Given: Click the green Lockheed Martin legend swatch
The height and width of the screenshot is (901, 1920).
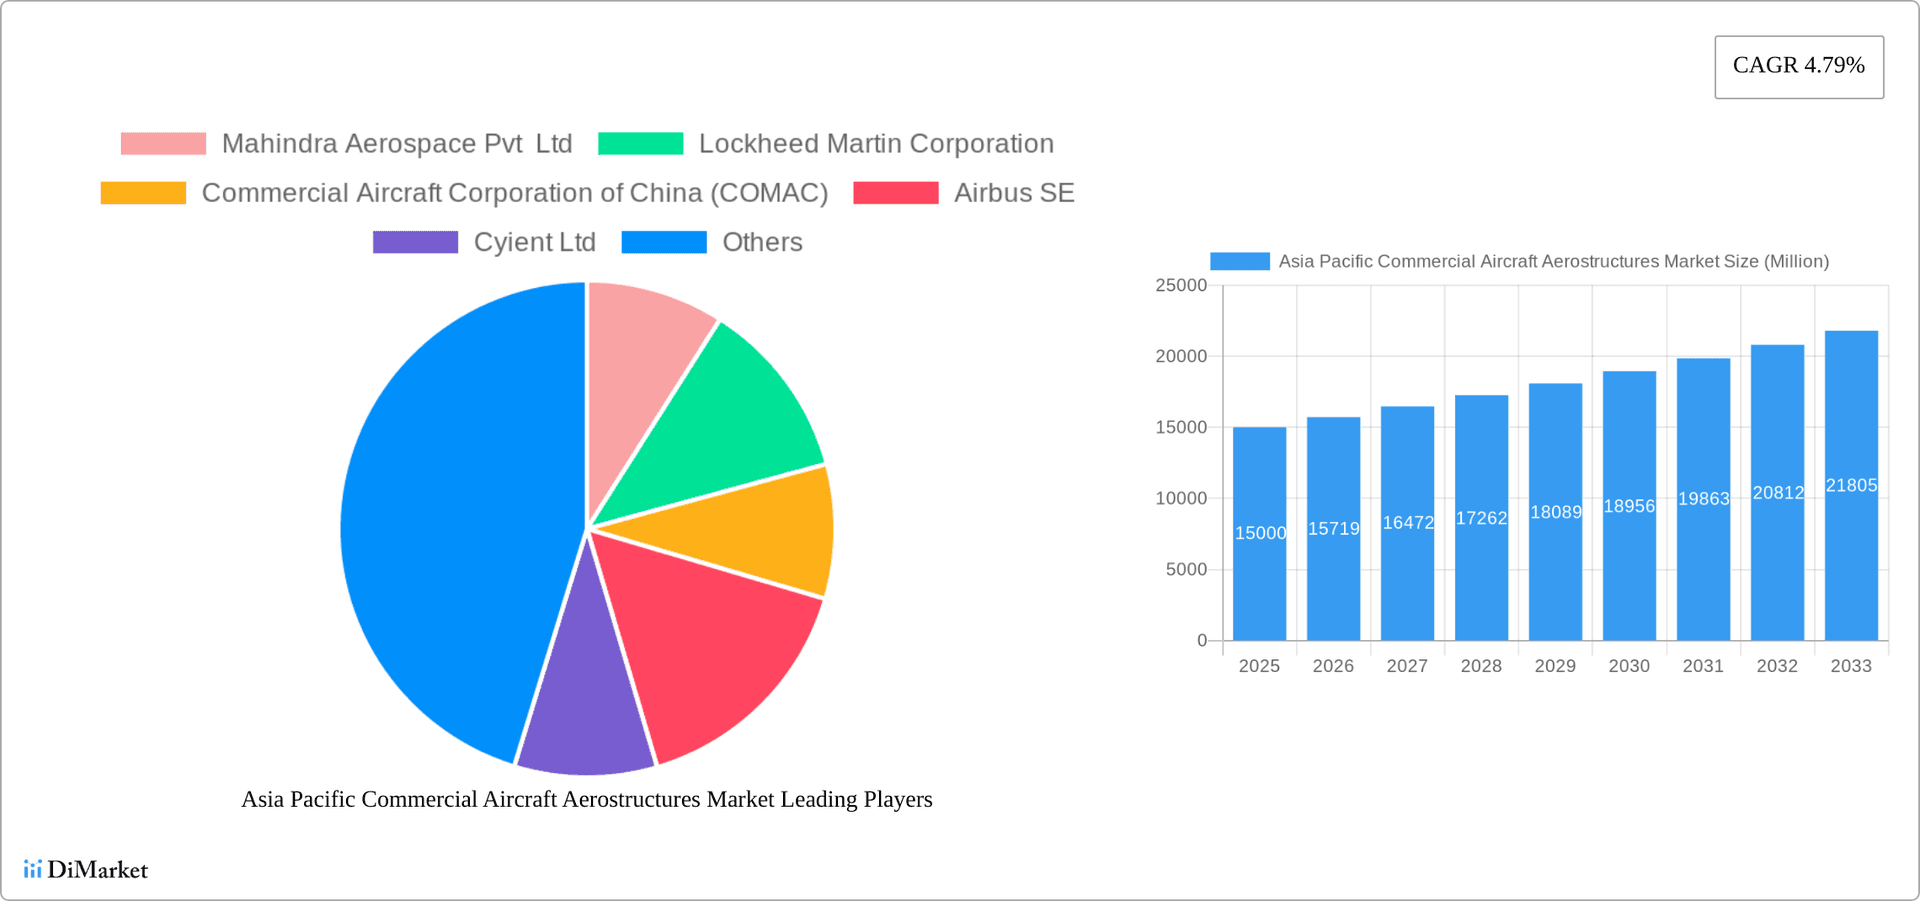Looking at the screenshot, I should 639,143.
